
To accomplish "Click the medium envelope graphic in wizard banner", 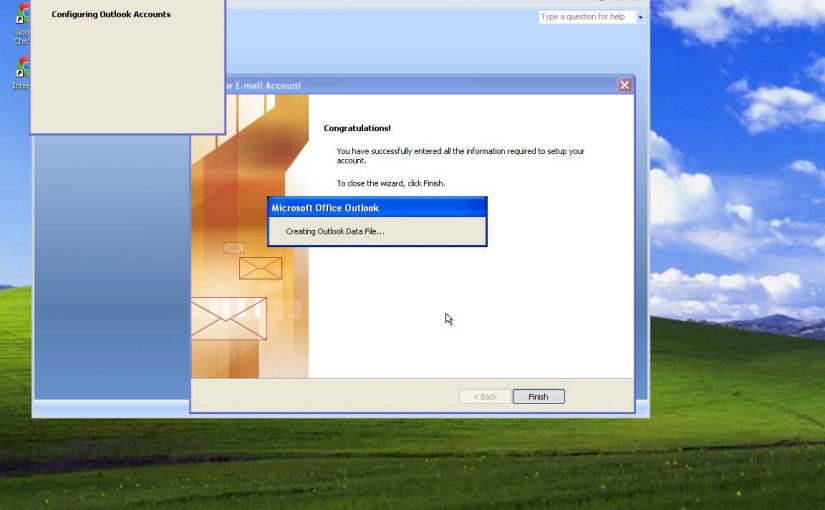I will click(x=260, y=268).
